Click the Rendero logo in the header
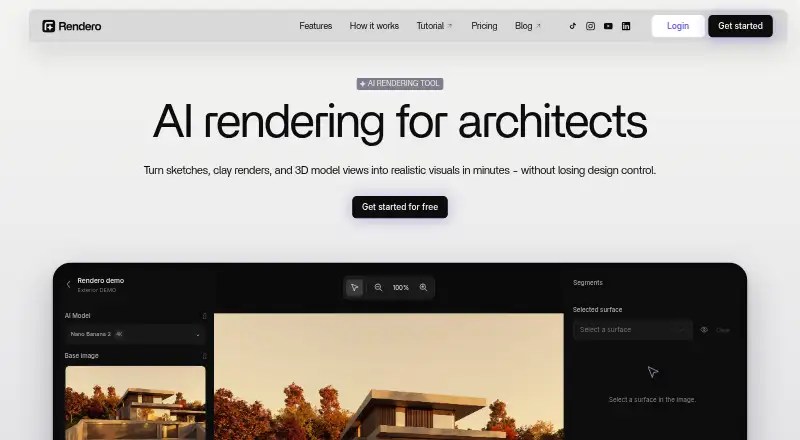Screen dimensions: 800x440 [x=72, y=26]
